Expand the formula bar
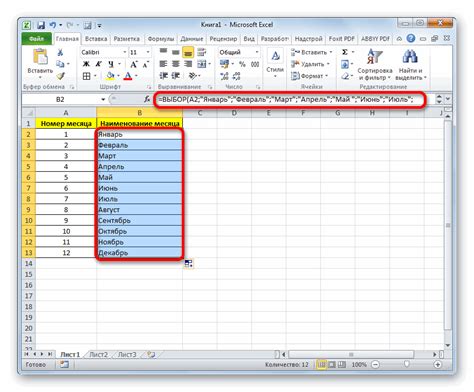 pyautogui.click(x=448, y=99)
